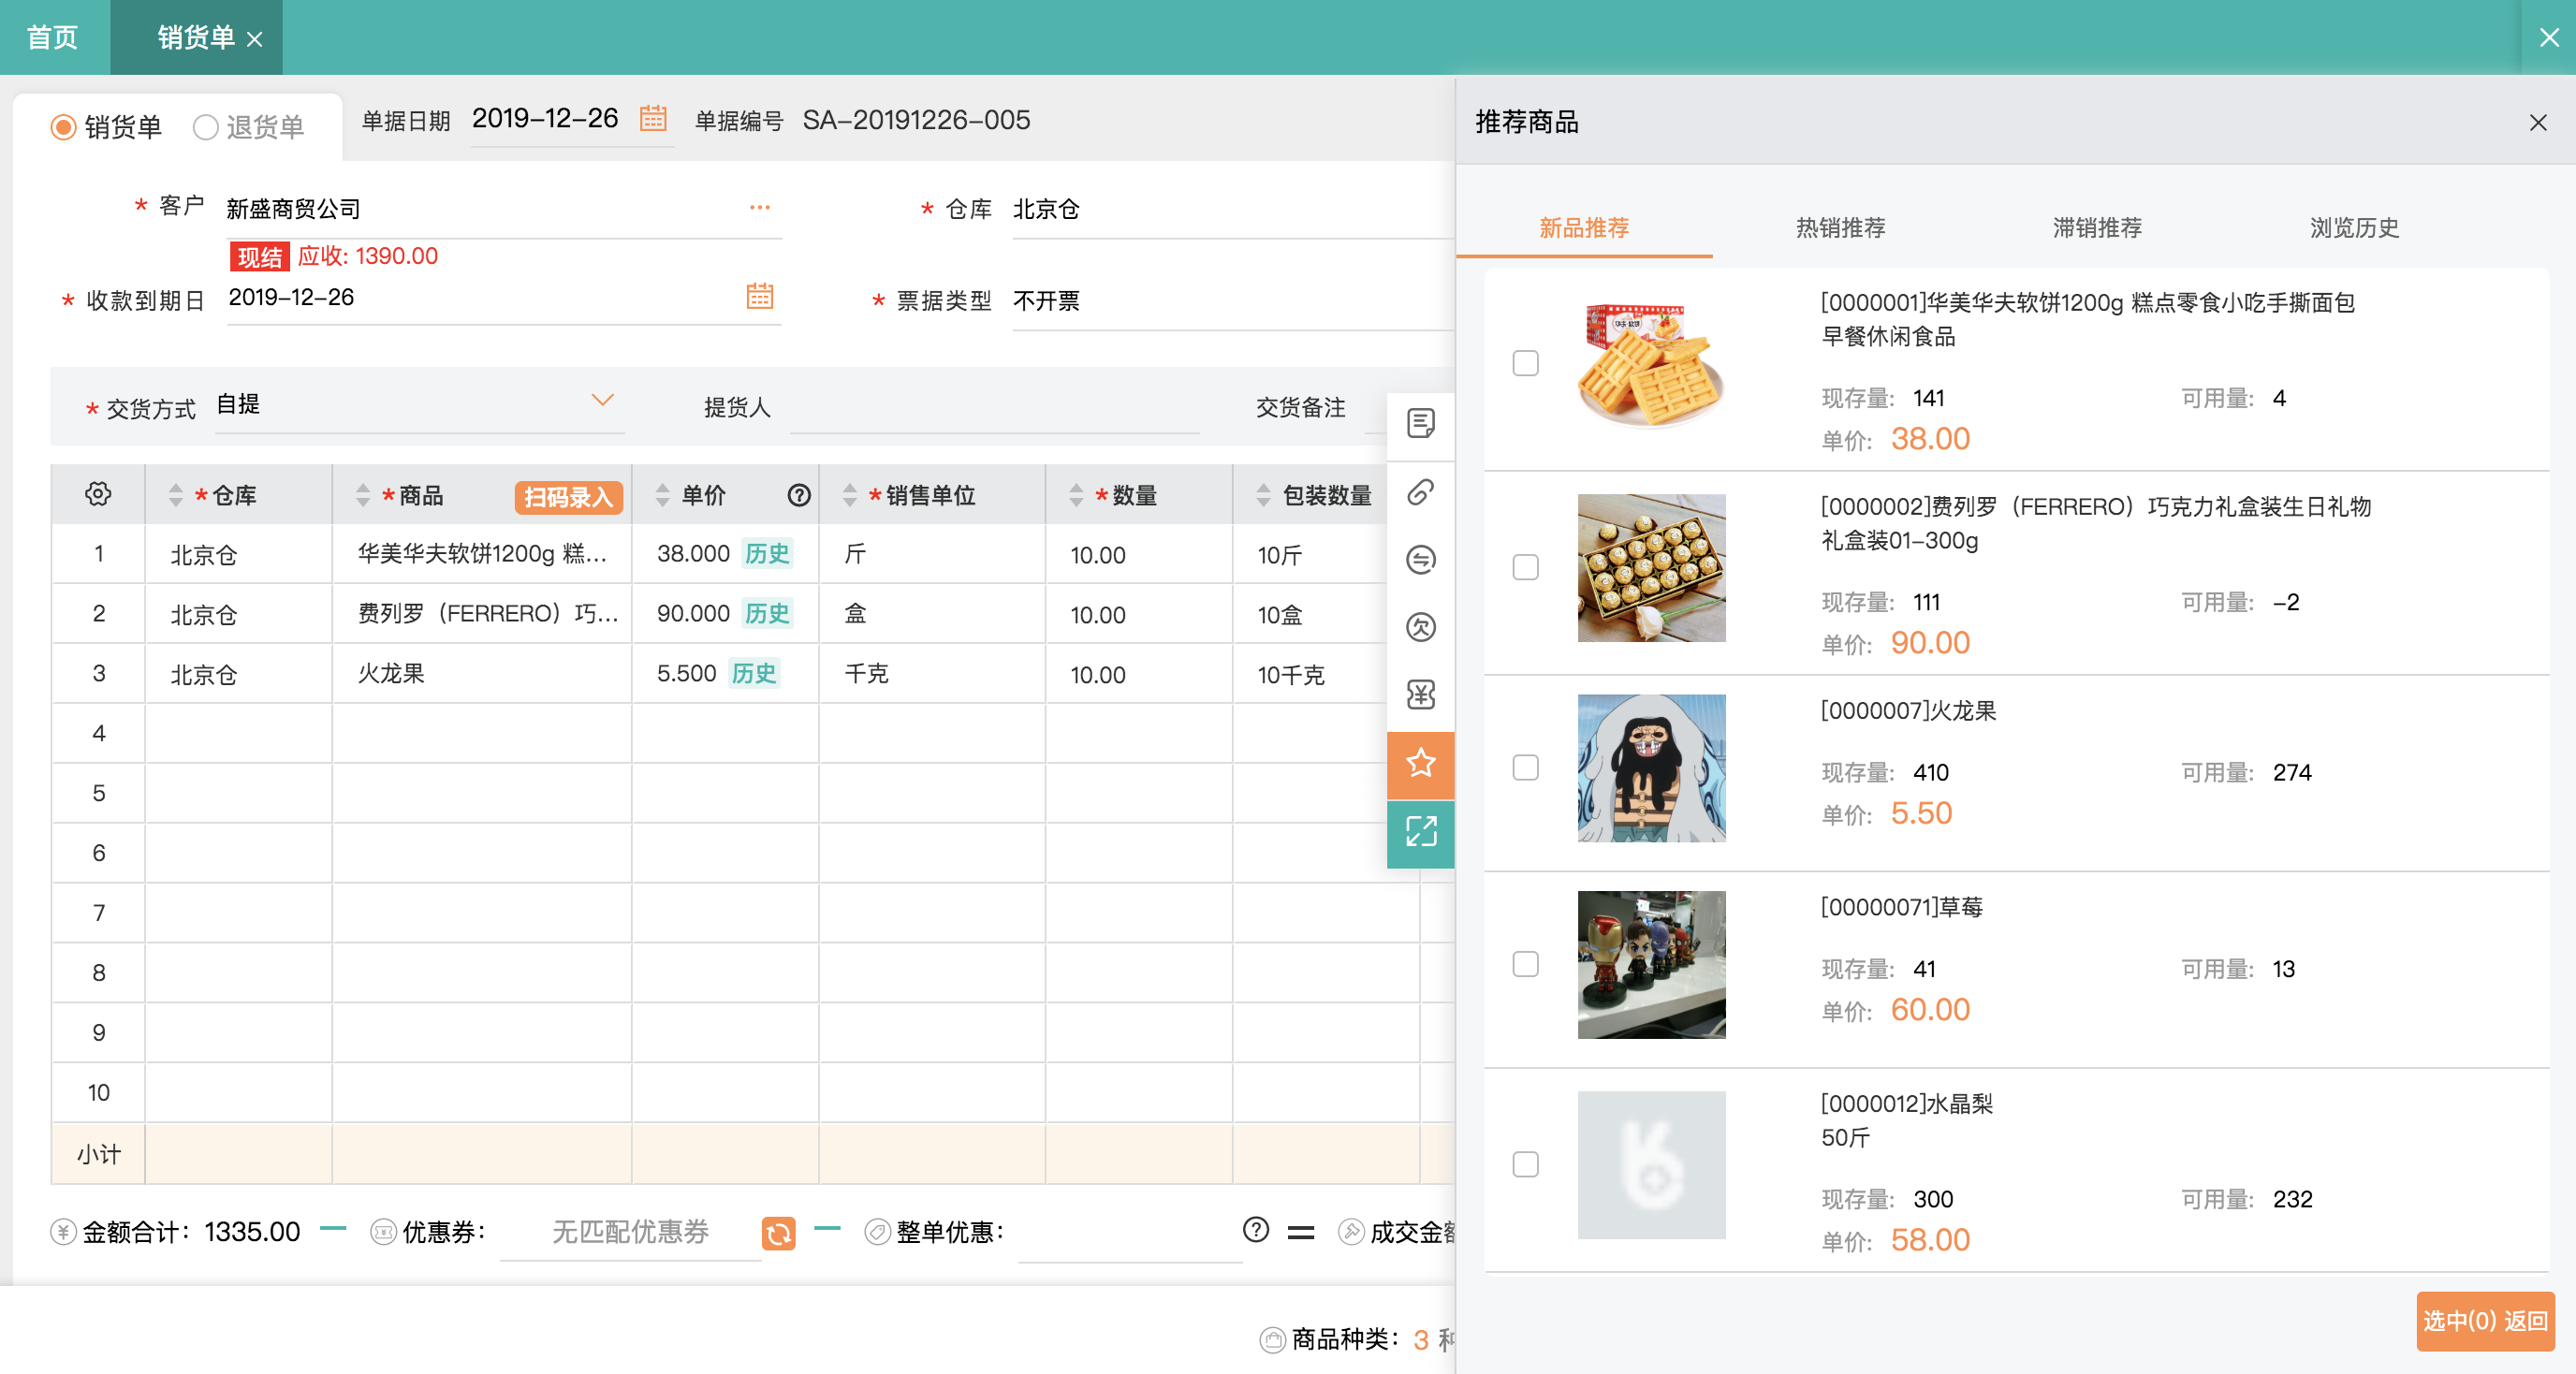Click the favorites star icon
The image size is (2576, 1374).
pos(1425,763)
